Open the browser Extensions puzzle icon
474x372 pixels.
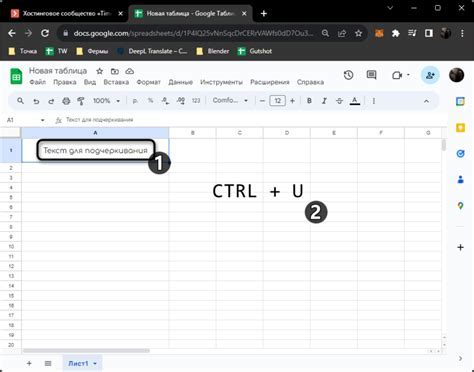pos(395,33)
